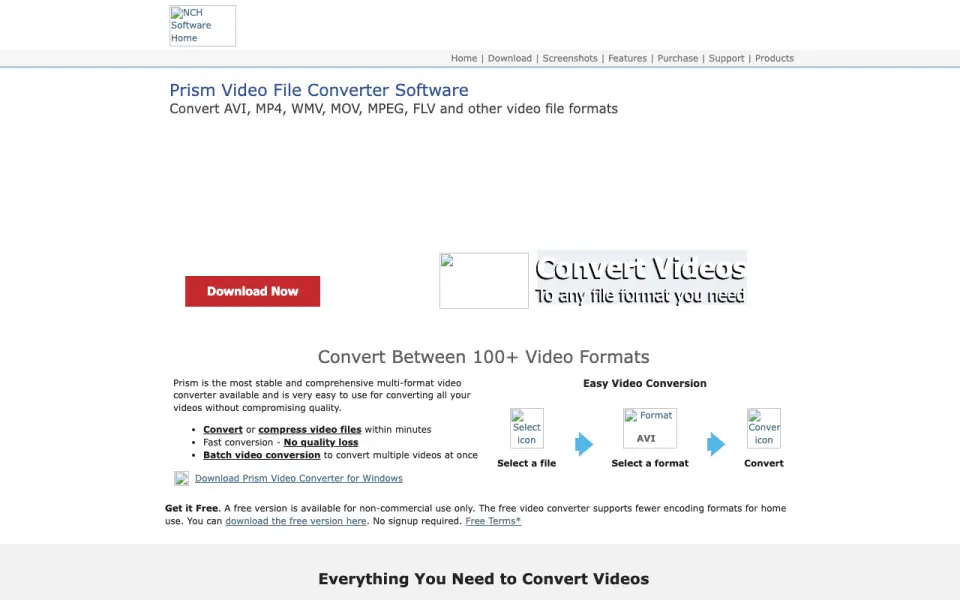
Task: Go to the Screenshots page
Action: click(569, 58)
